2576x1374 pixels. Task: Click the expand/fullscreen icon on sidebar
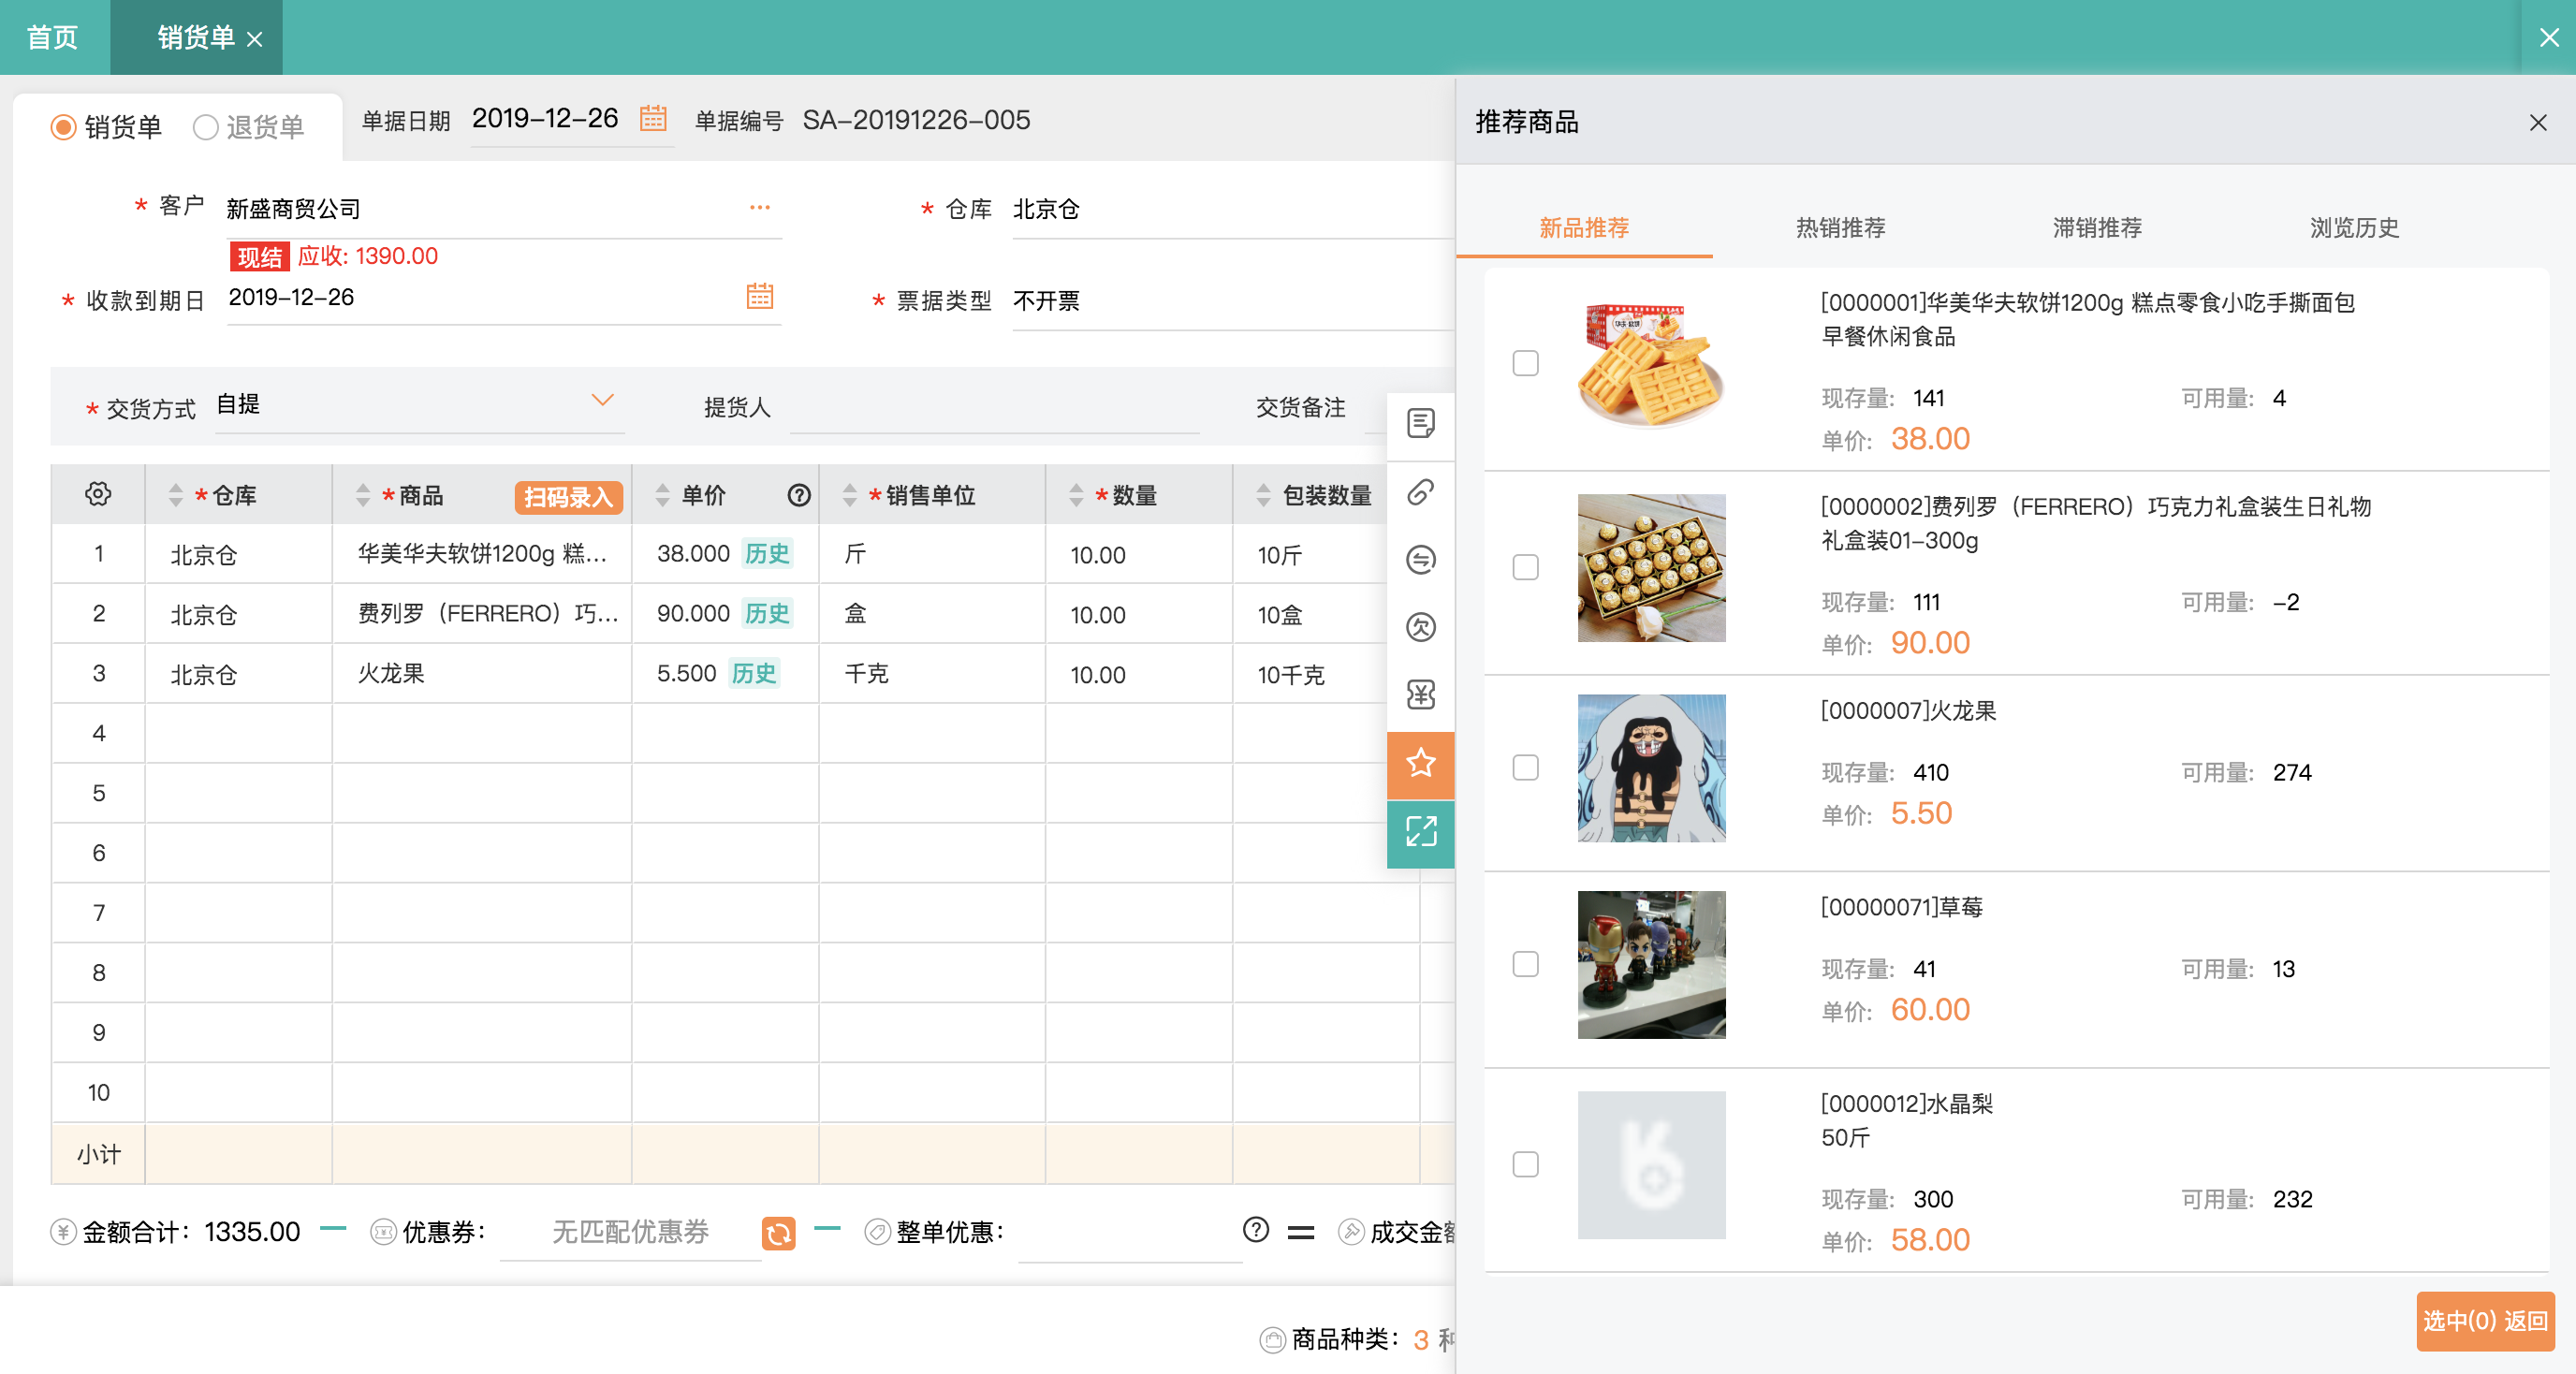(x=1425, y=834)
